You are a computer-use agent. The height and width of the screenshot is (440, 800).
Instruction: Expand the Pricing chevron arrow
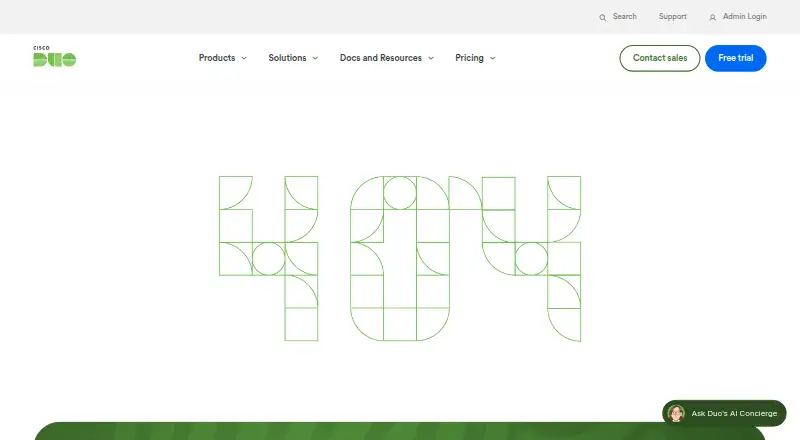pyautogui.click(x=493, y=58)
